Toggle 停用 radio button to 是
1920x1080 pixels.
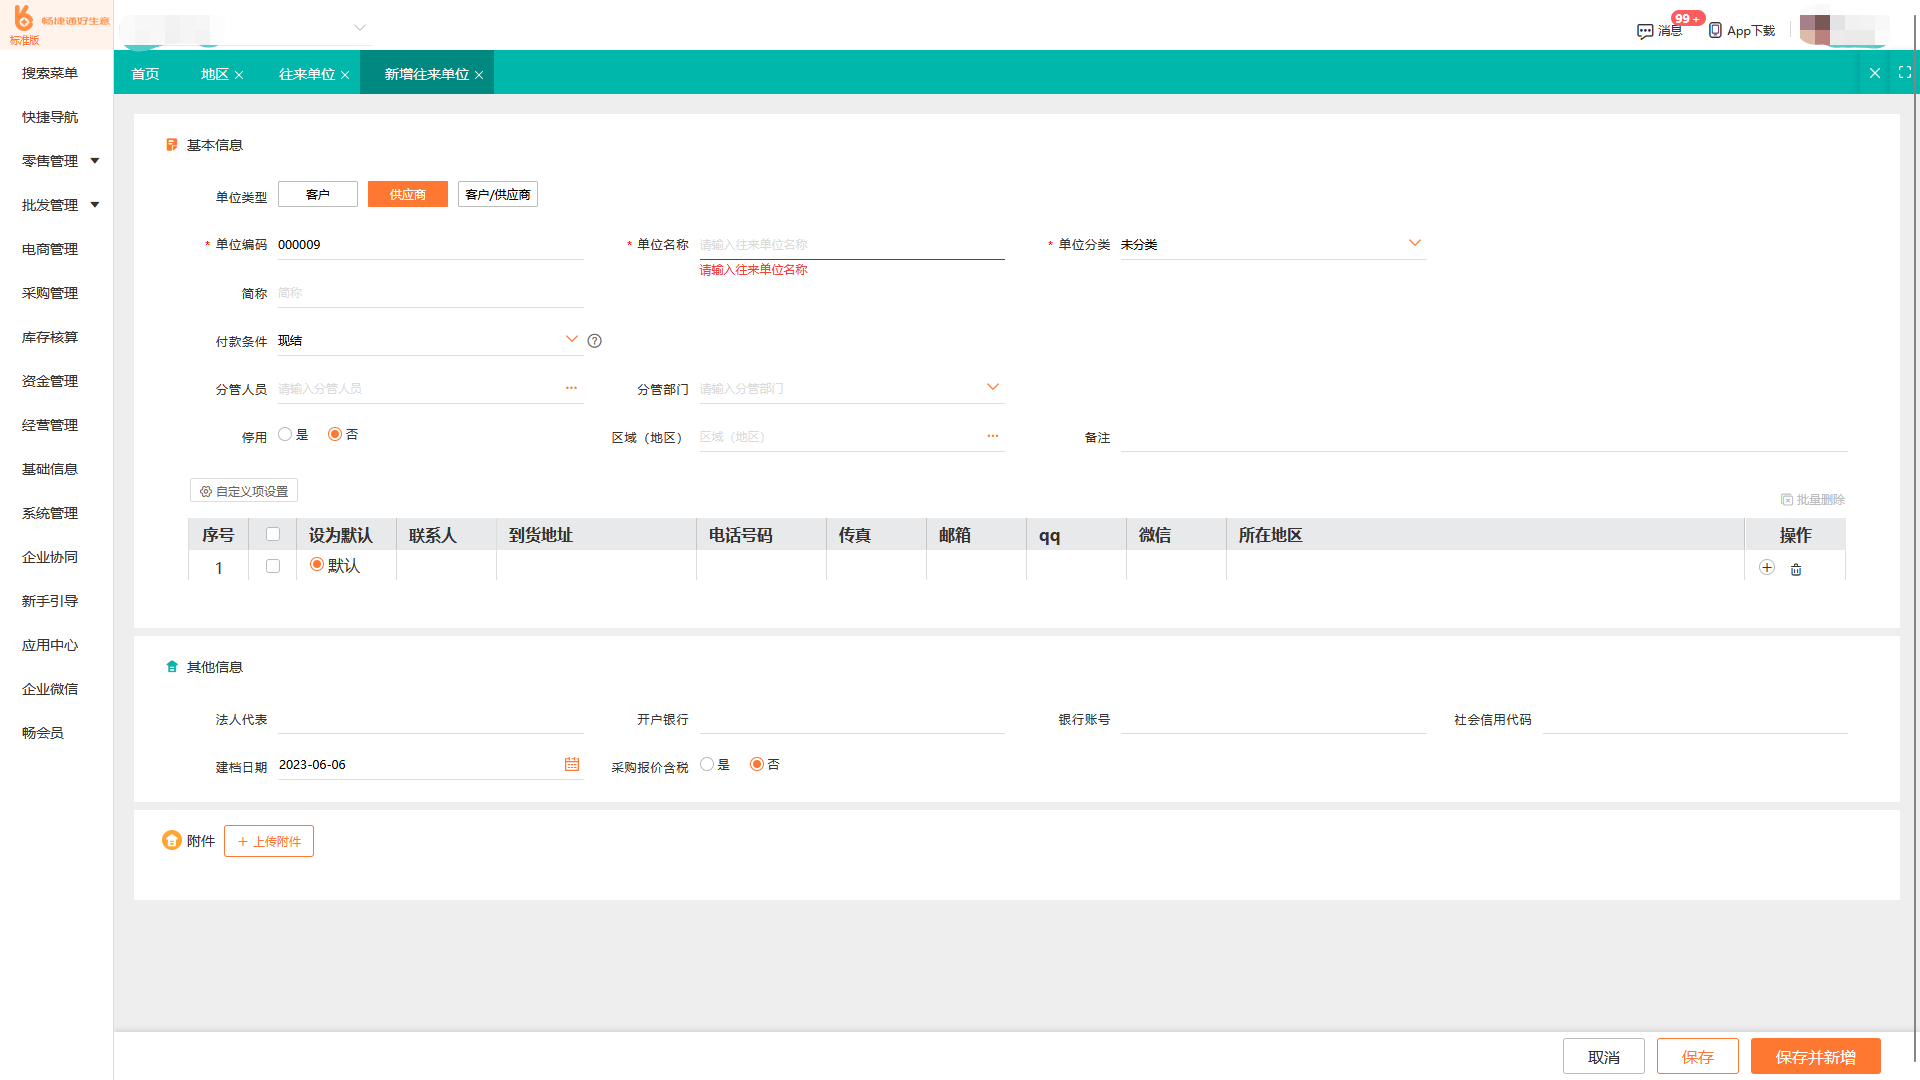[x=285, y=434]
